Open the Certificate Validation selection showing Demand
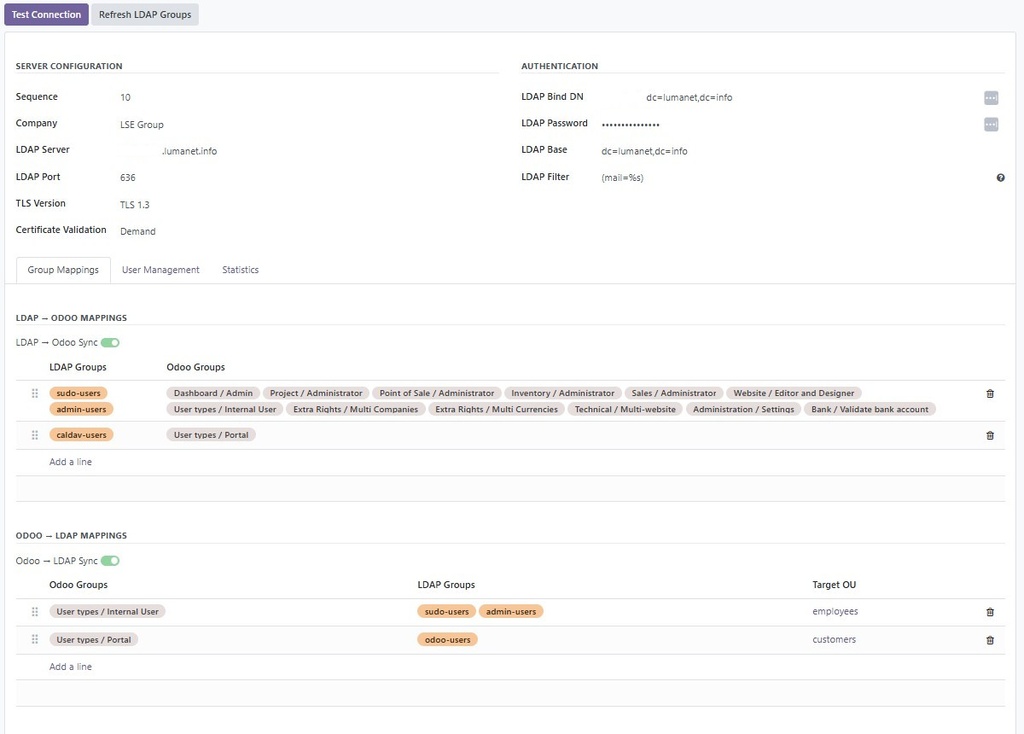The image size is (1024, 734). pyautogui.click(x=138, y=230)
